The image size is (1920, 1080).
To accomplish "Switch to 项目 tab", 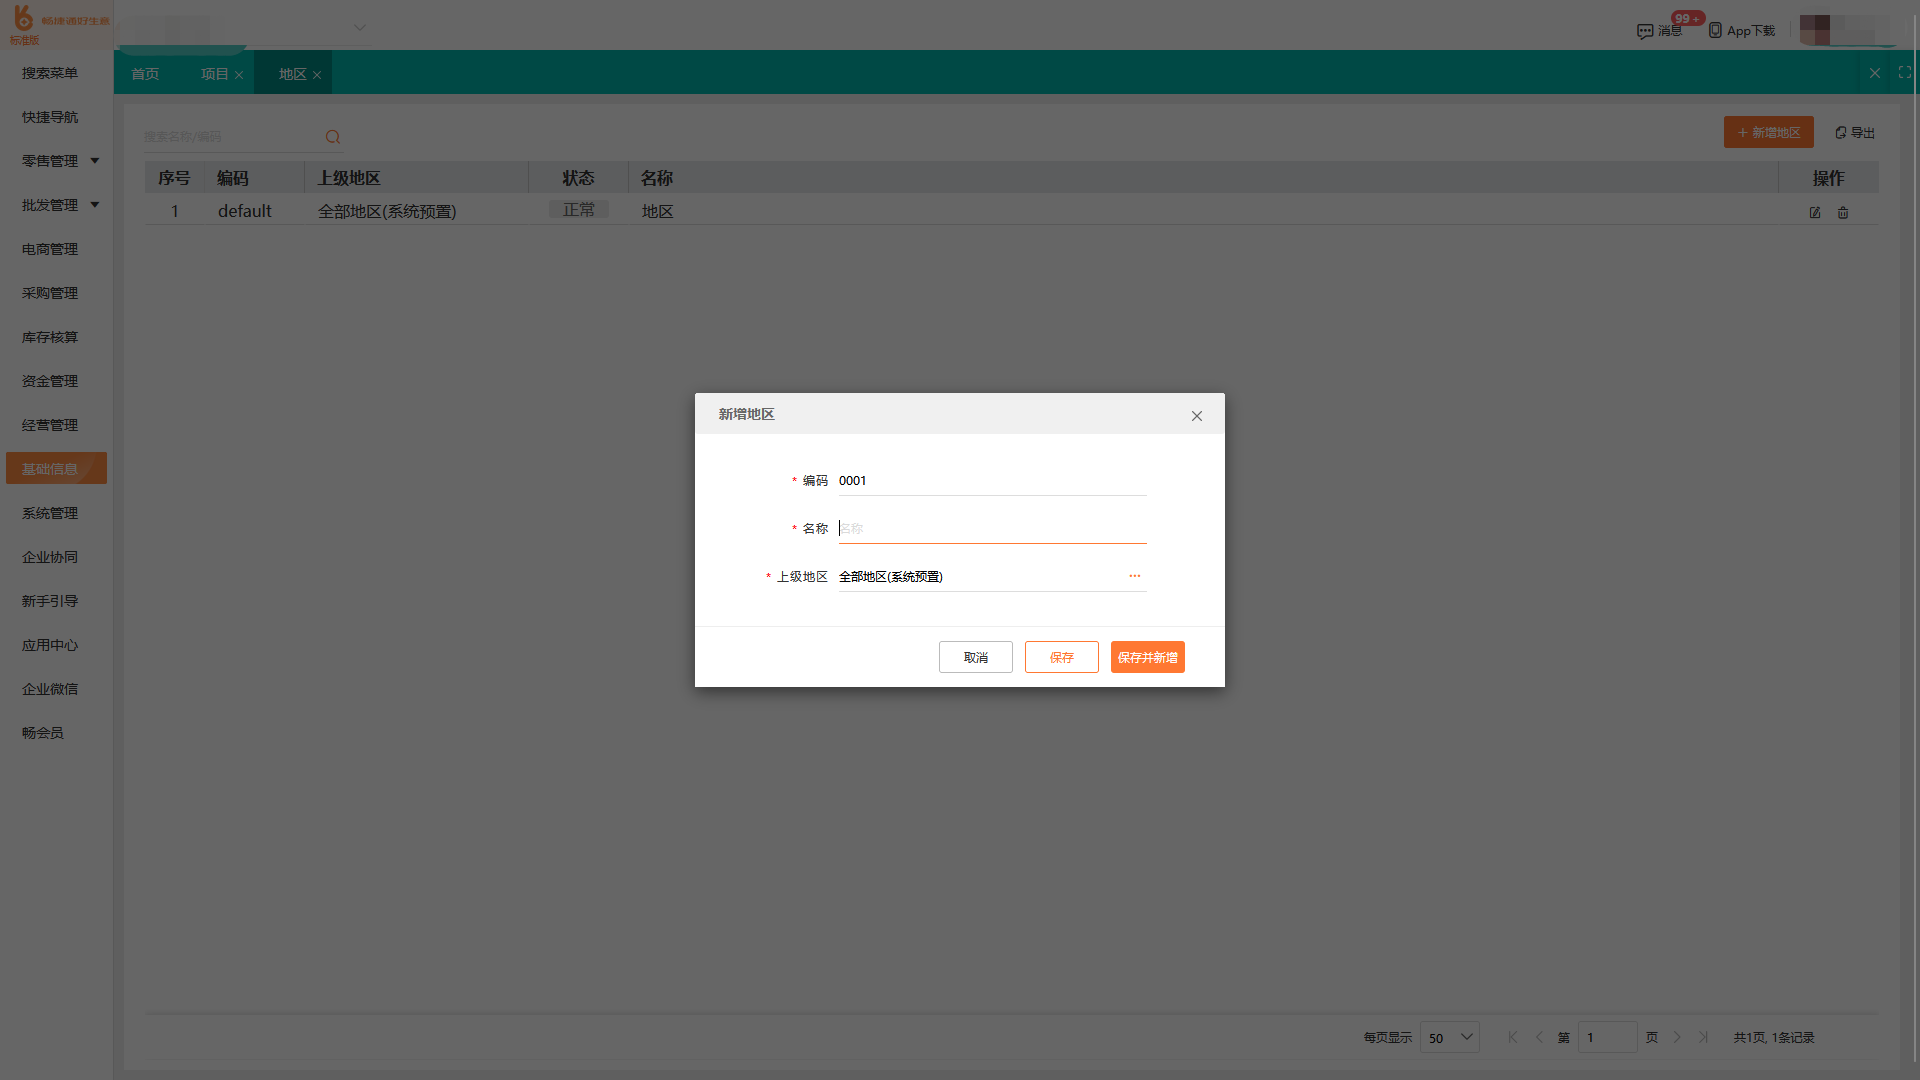I will 214,73.
